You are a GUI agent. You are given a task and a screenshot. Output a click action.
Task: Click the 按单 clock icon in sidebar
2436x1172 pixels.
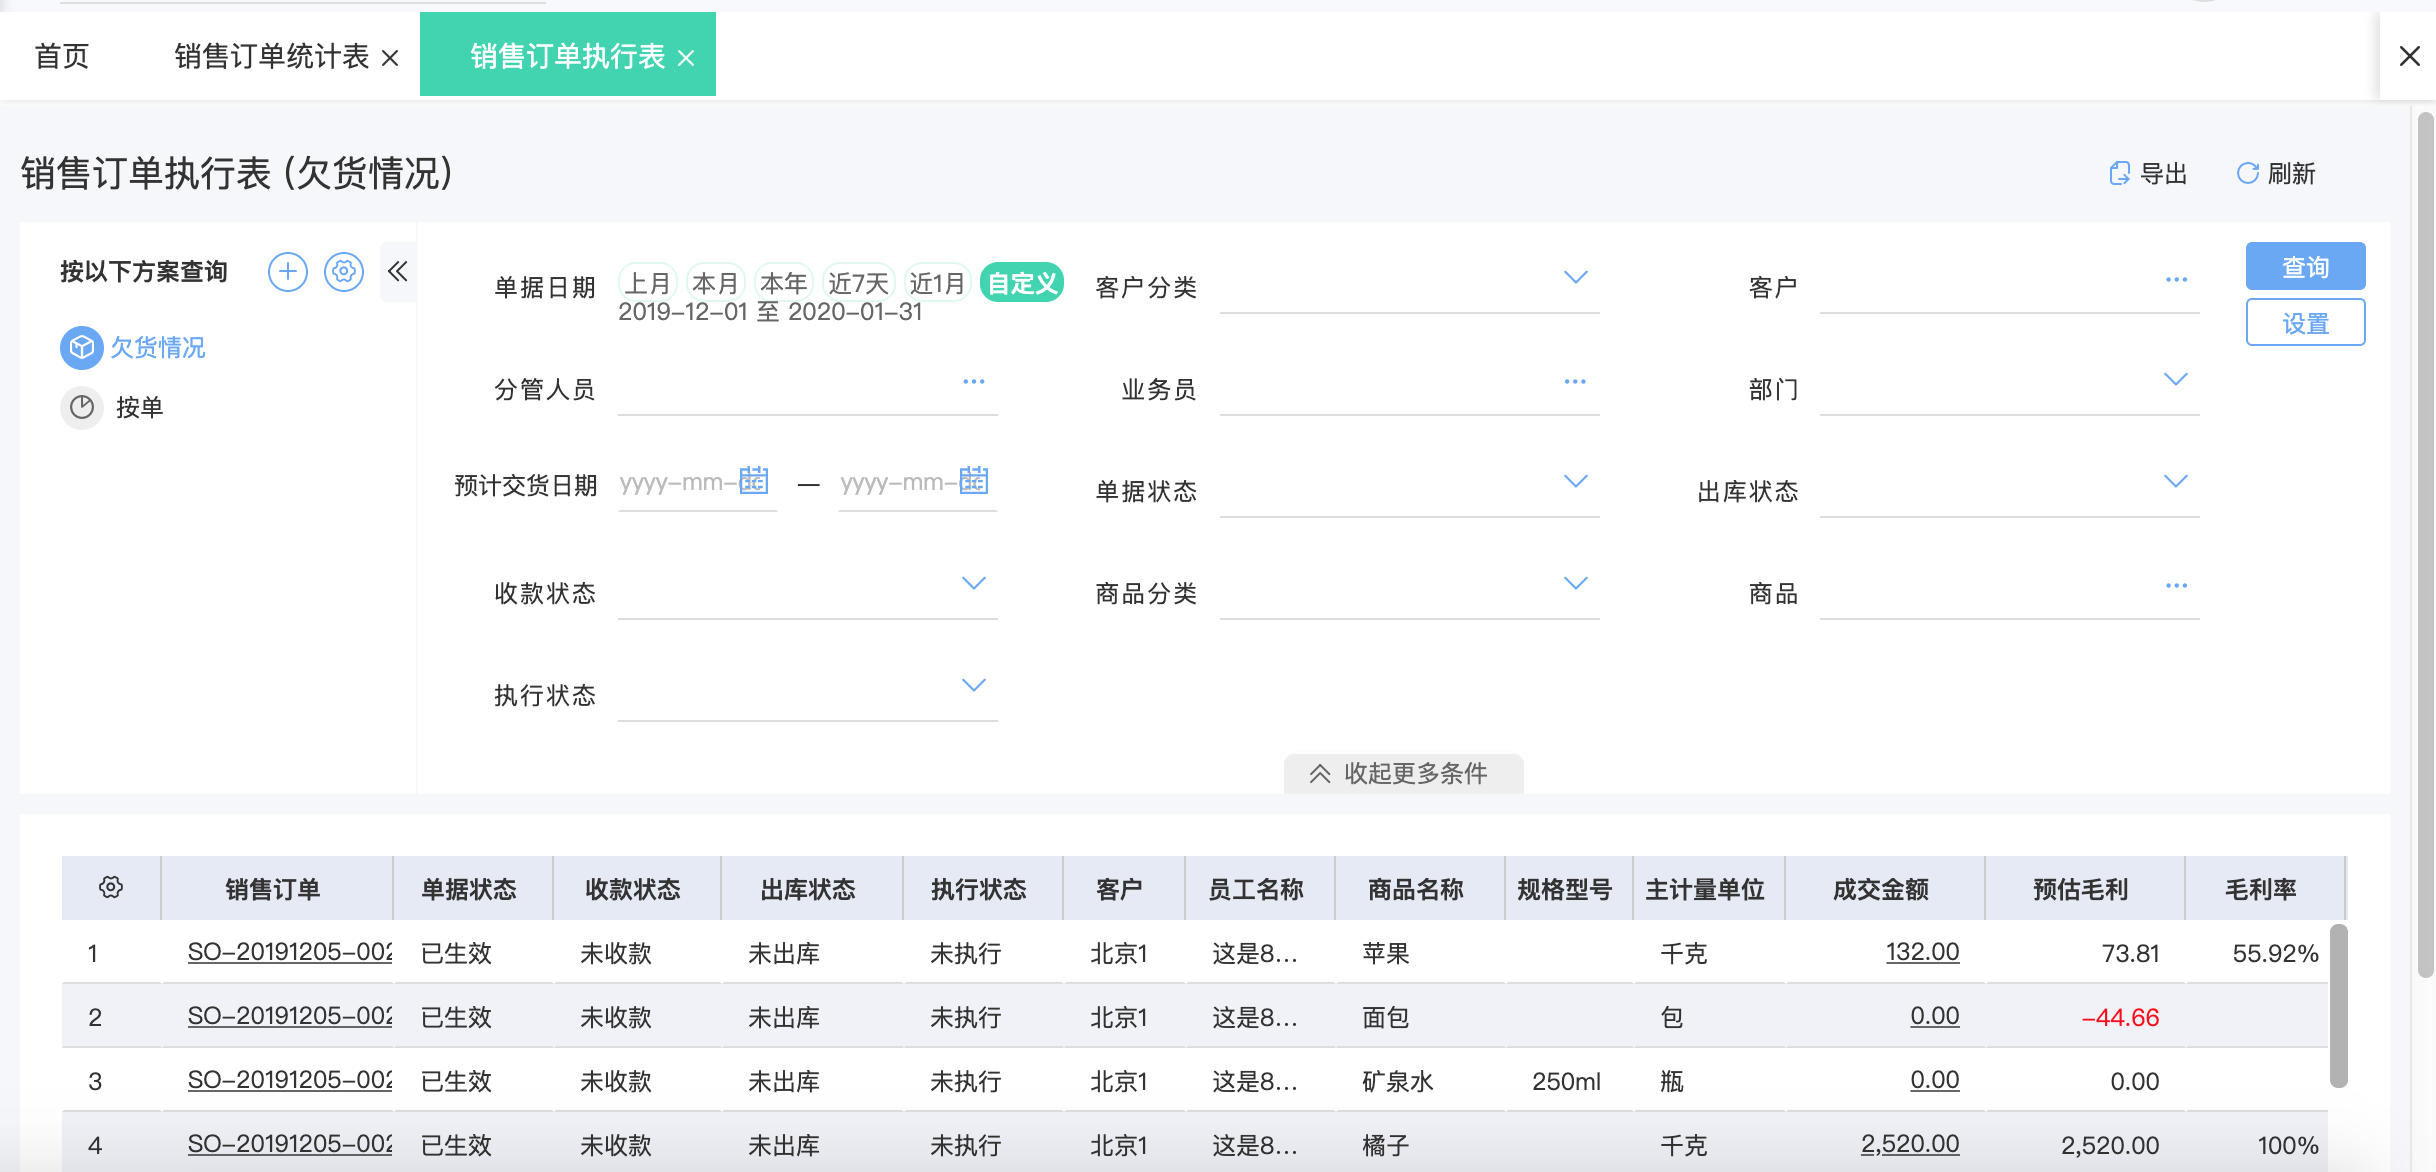[x=79, y=406]
